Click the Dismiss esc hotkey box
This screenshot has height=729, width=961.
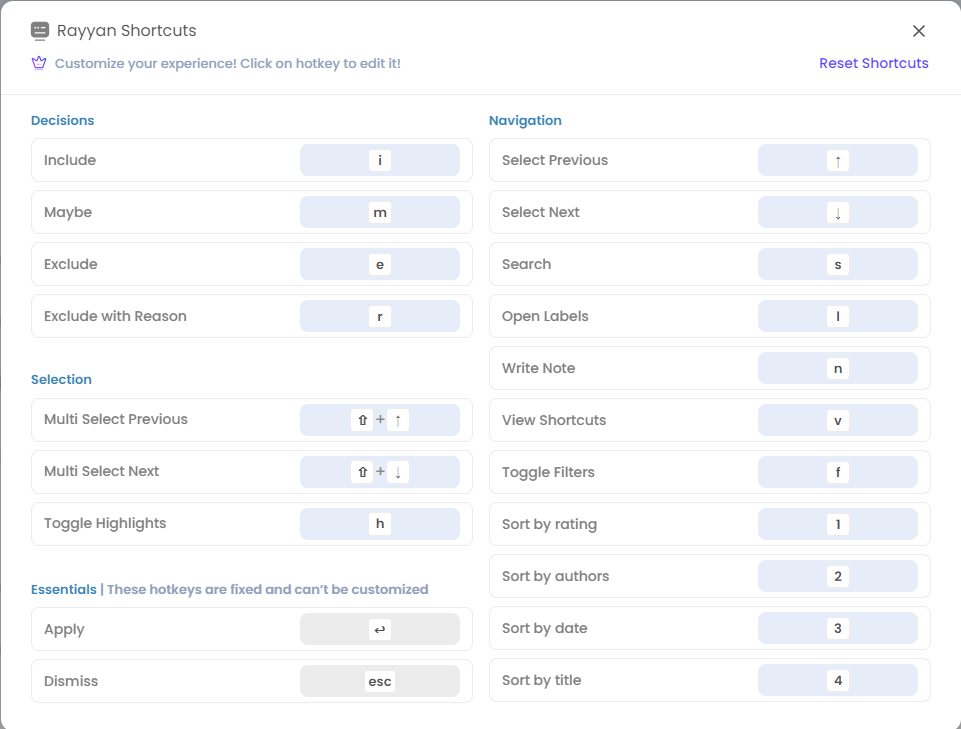coord(380,681)
